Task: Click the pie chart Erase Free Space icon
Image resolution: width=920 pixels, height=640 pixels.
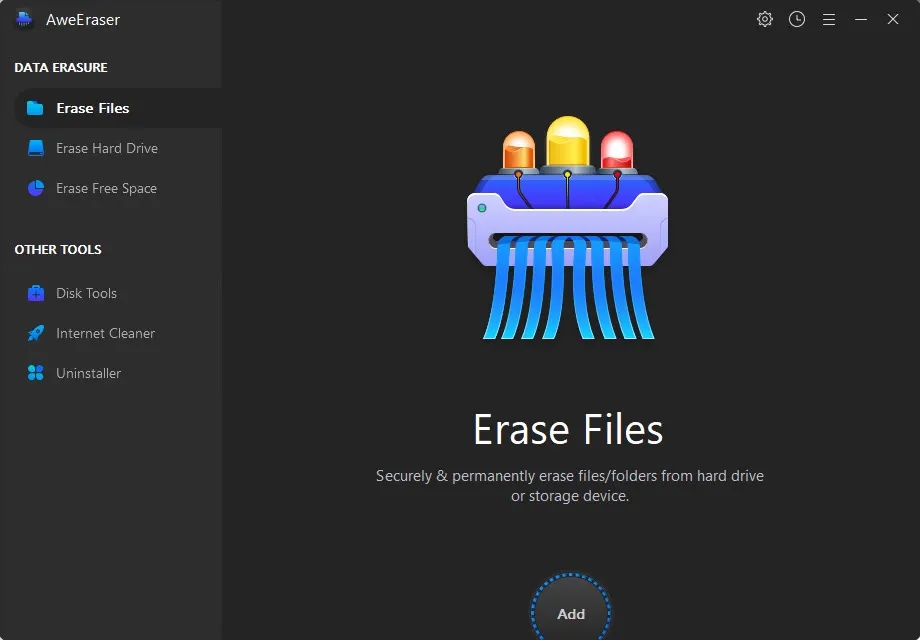Action: point(35,188)
